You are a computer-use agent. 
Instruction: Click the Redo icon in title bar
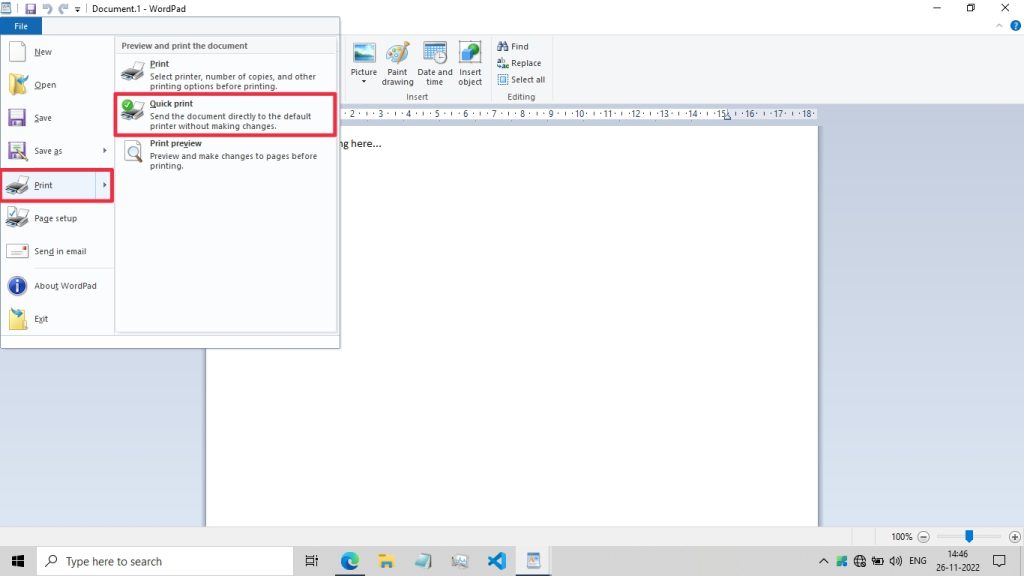(x=63, y=9)
